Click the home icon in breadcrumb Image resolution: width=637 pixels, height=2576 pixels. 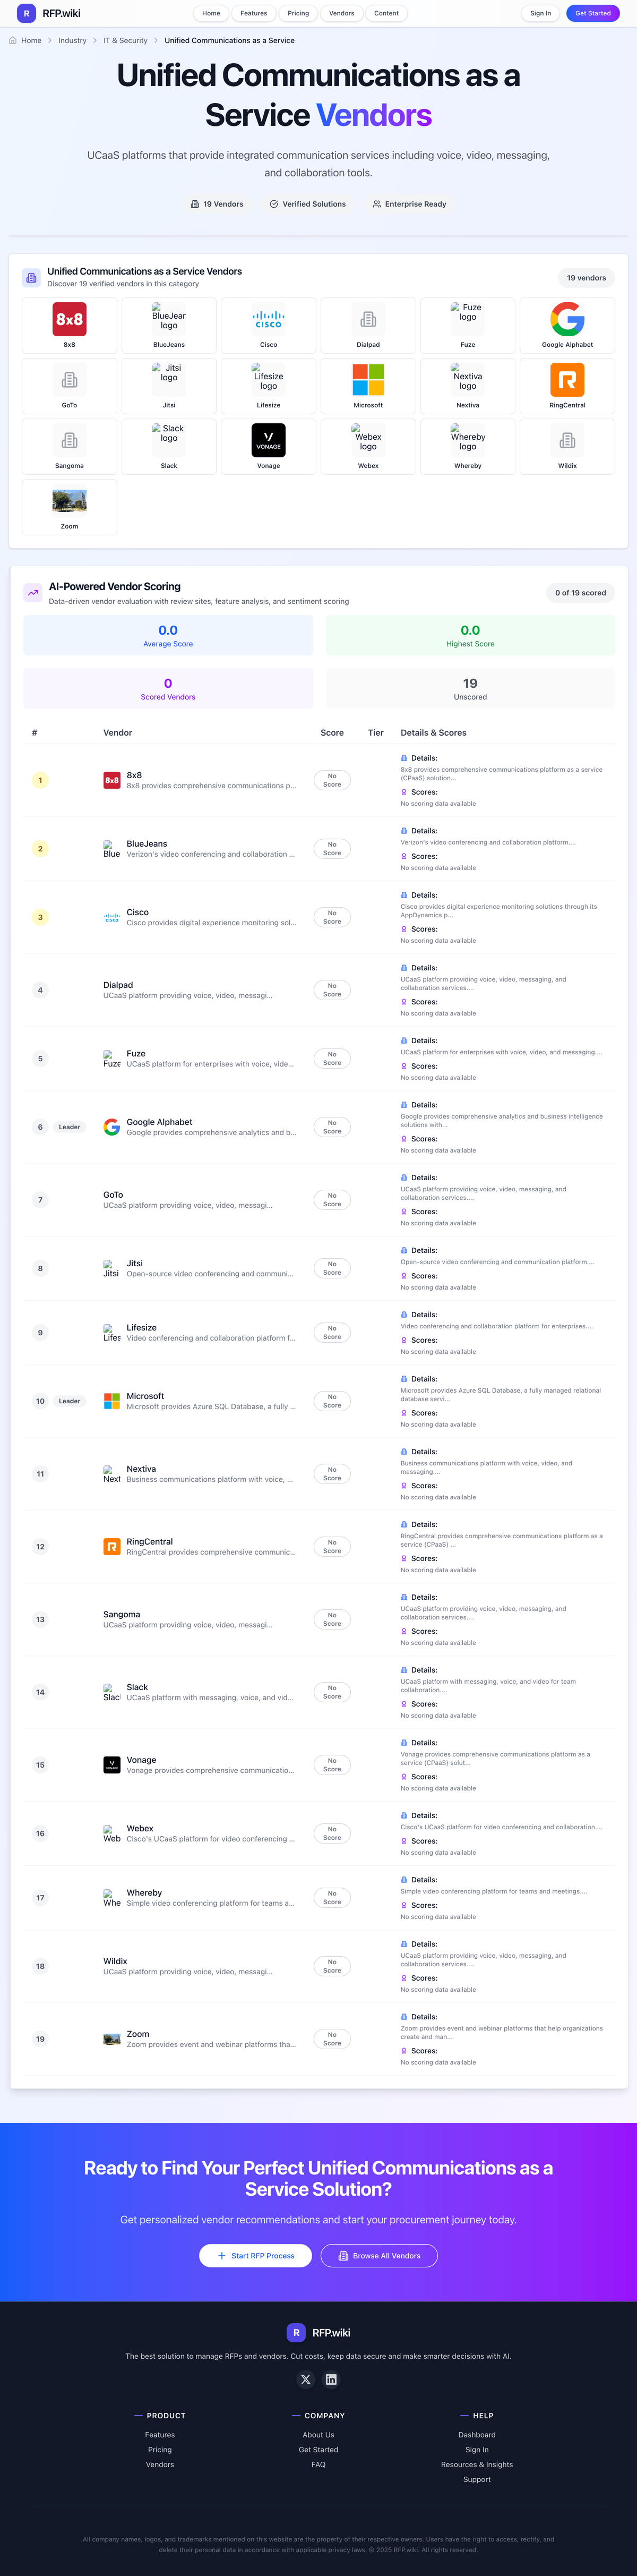pos(13,41)
